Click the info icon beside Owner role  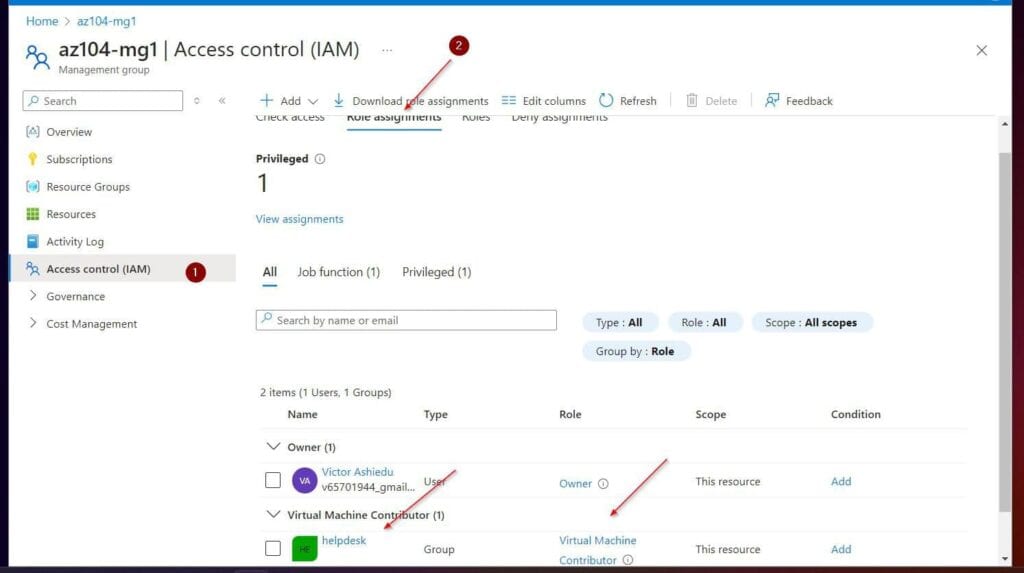(603, 483)
